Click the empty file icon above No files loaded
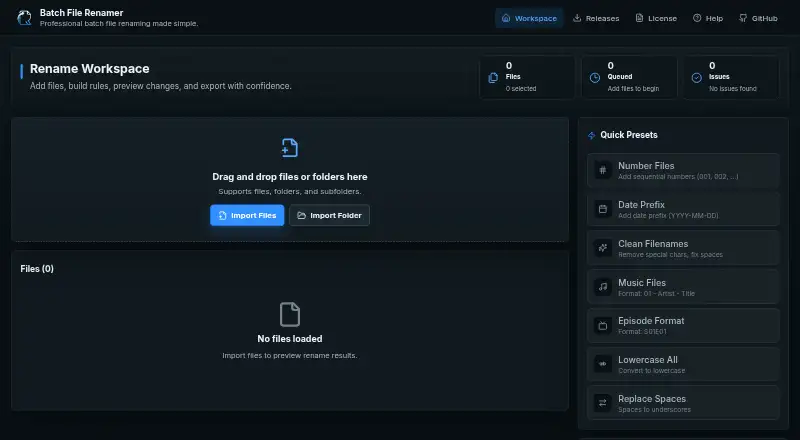800x440 pixels. coord(290,314)
